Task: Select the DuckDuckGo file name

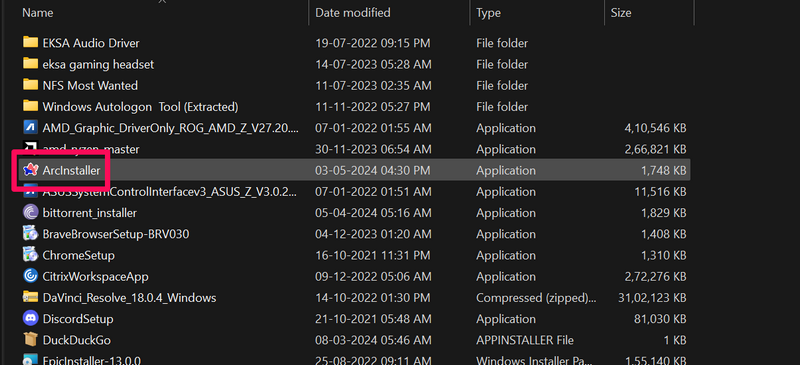Action: point(77,340)
